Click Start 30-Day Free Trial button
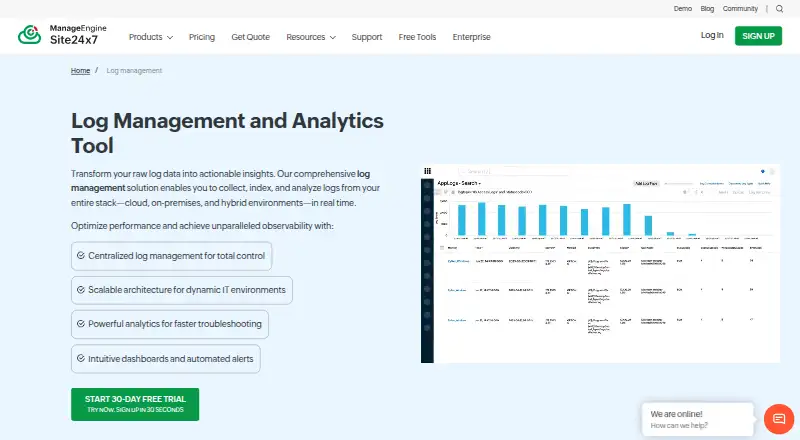The image size is (800, 440). tap(135, 404)
